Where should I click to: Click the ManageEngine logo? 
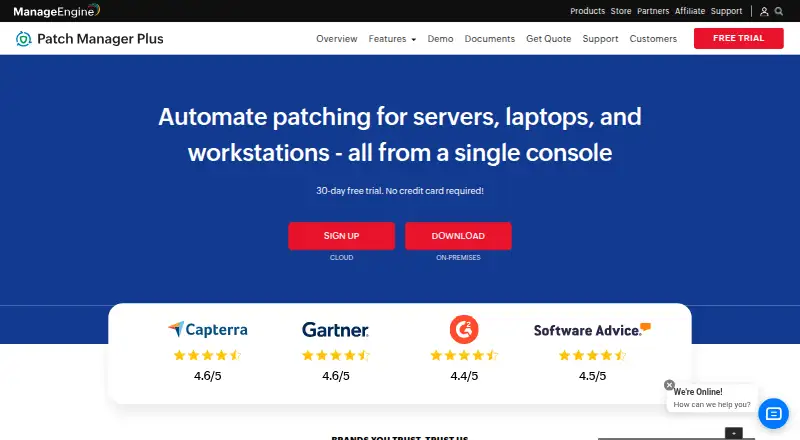pos(57,11)
